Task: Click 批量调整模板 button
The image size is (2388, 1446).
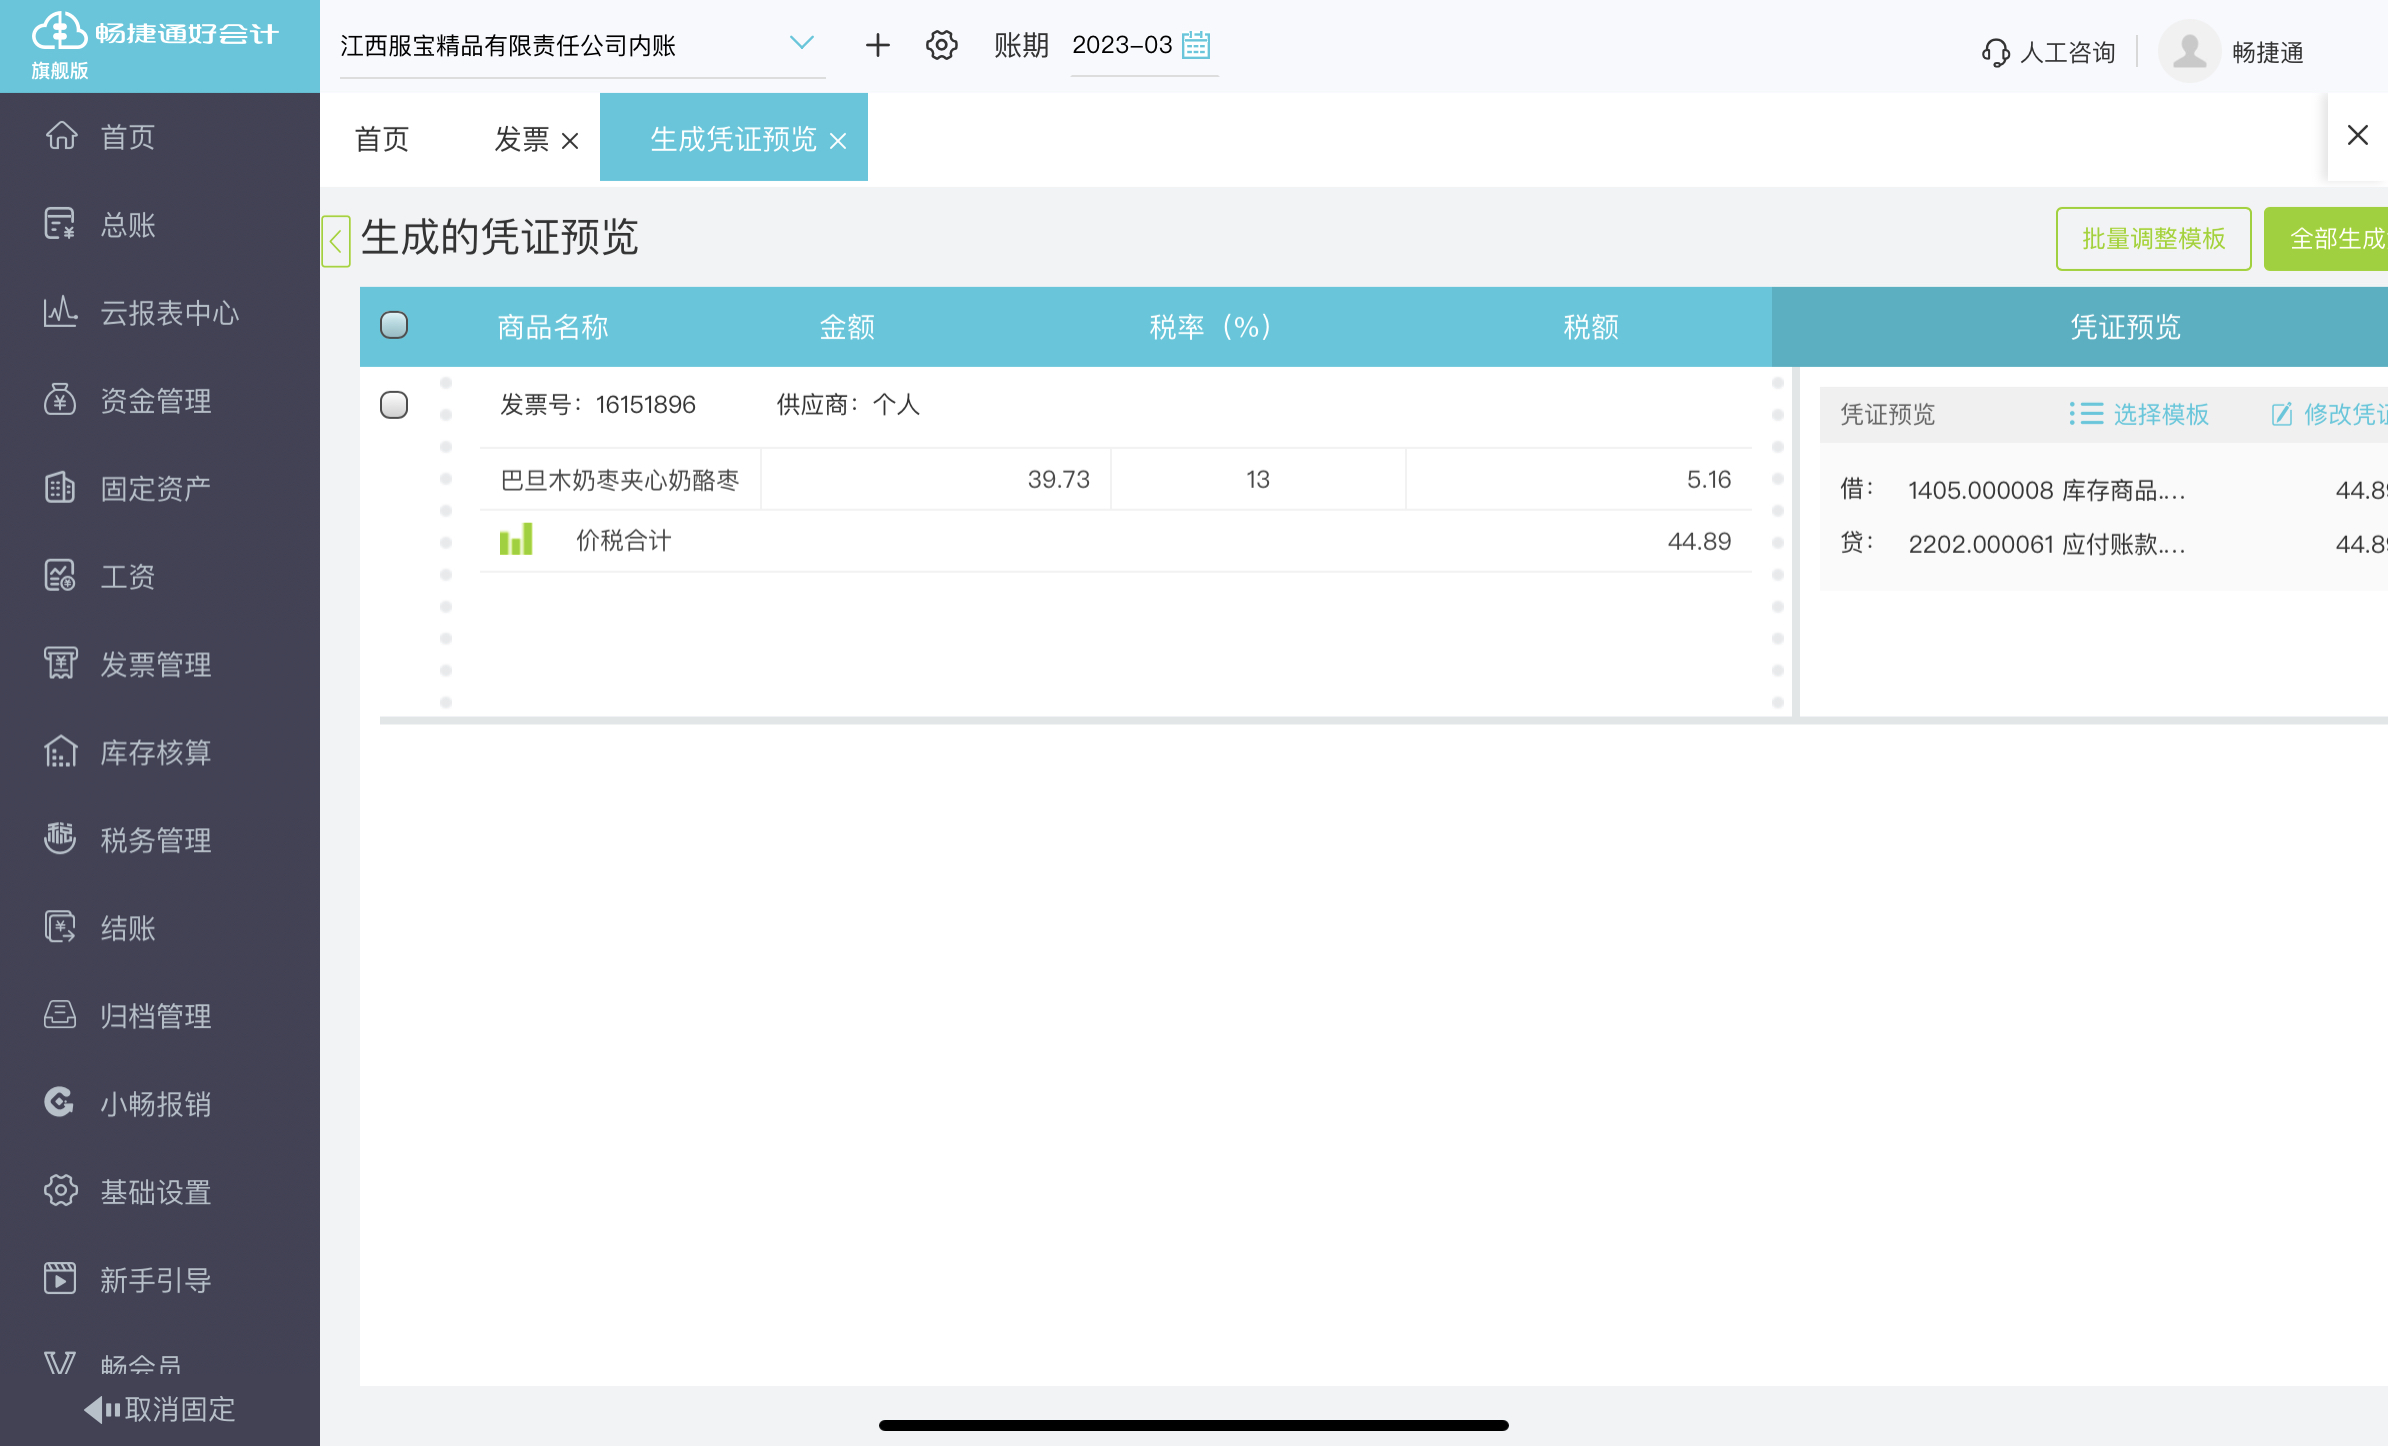Action: pyautogui.click(x=2153, y=239)
